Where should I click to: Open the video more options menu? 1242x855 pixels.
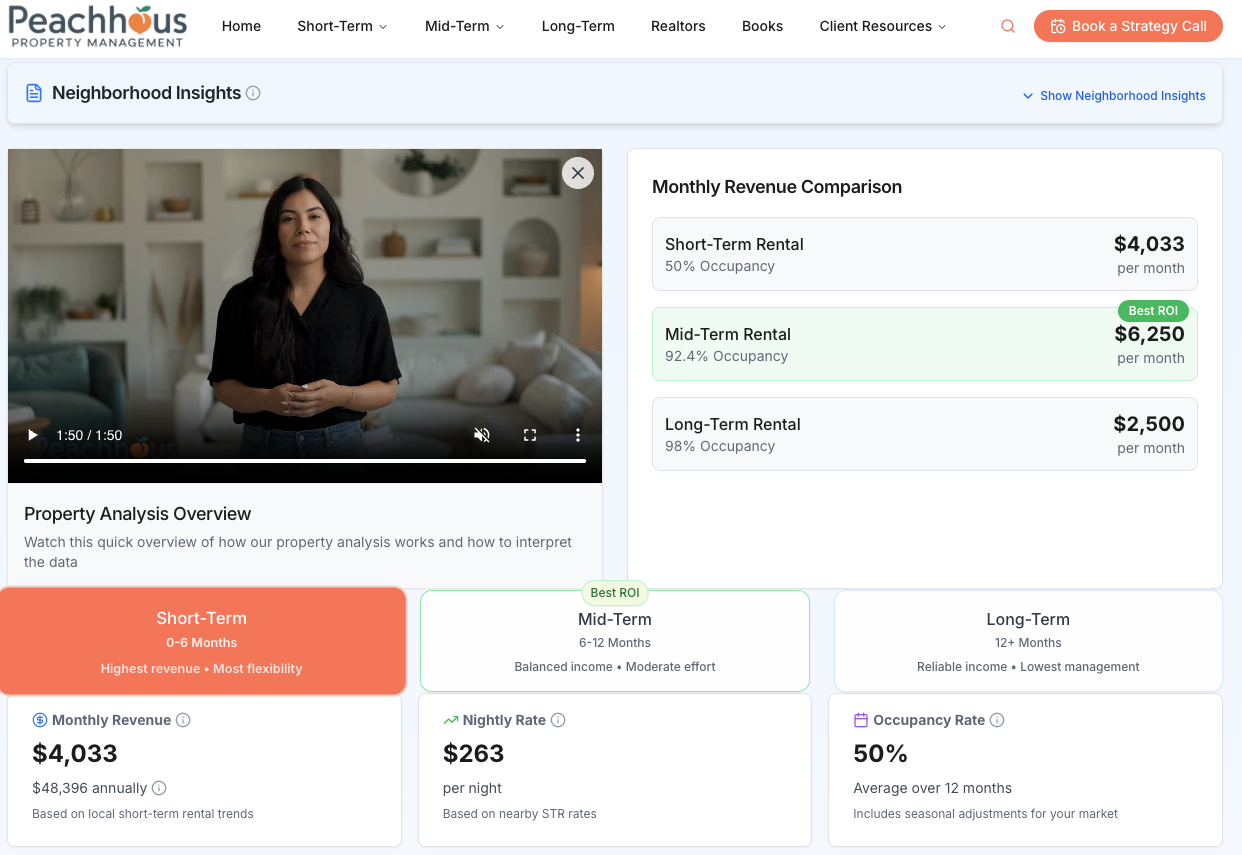(577, 435)
